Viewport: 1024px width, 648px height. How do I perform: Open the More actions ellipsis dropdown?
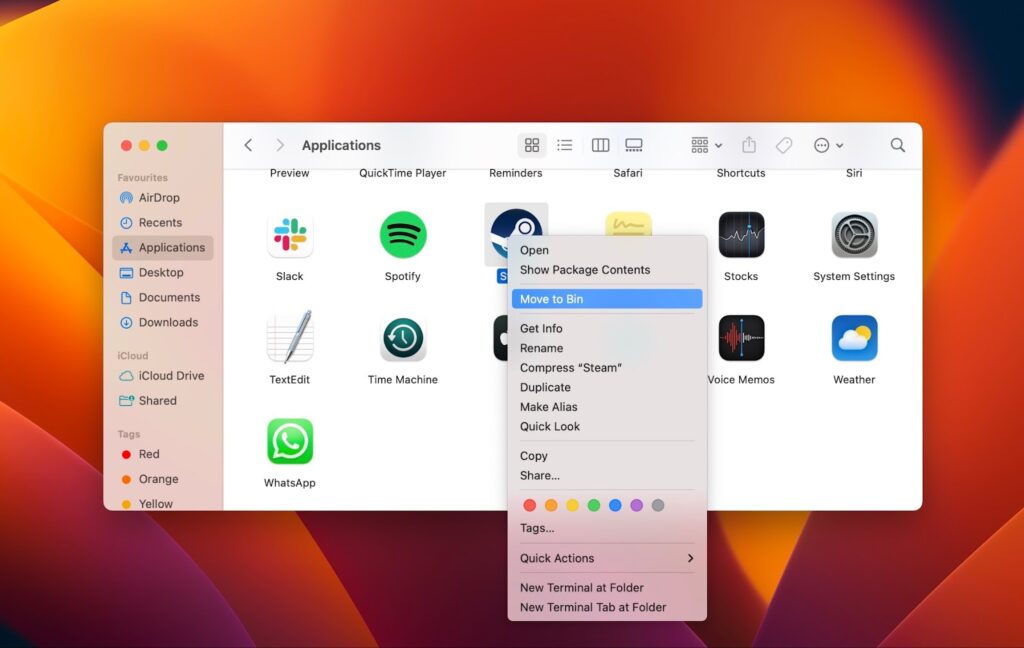click(x=828, y=145)
